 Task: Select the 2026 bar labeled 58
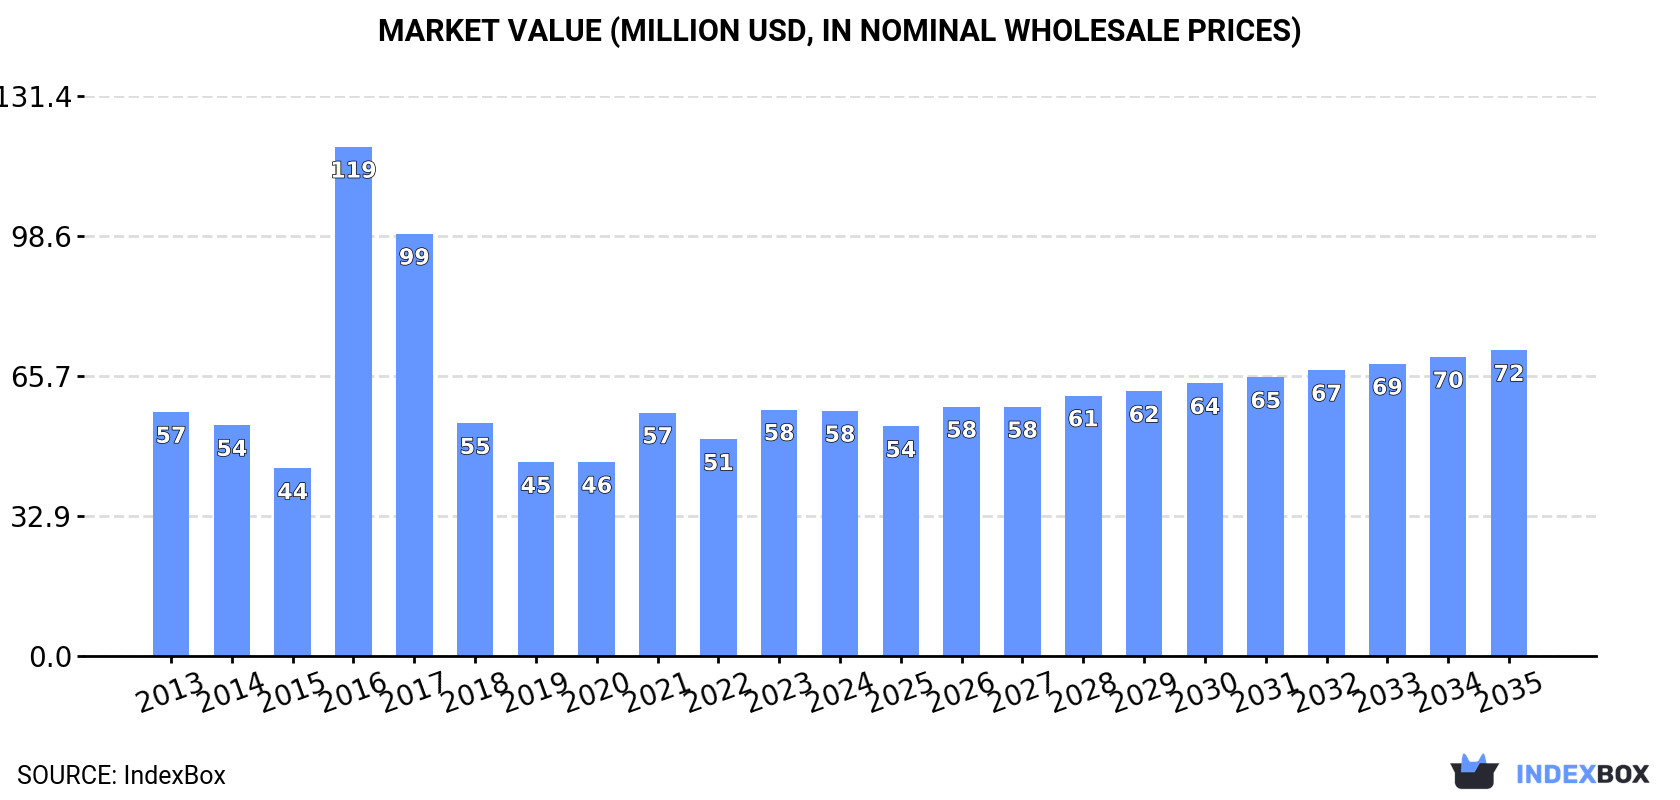pyautogui.click(x=961, y=531)
